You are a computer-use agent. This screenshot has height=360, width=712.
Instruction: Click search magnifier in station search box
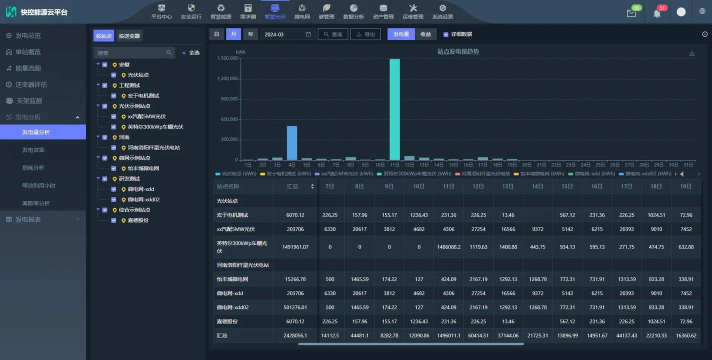point(169,53)
